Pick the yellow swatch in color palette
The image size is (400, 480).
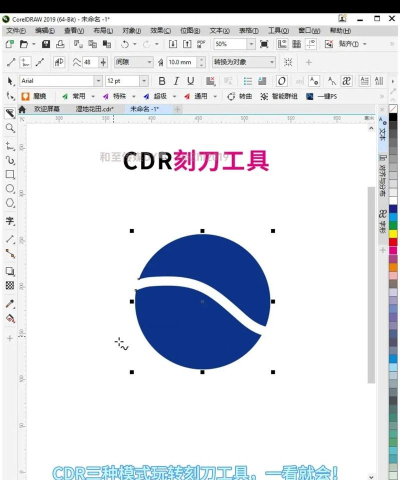point(393,234)
